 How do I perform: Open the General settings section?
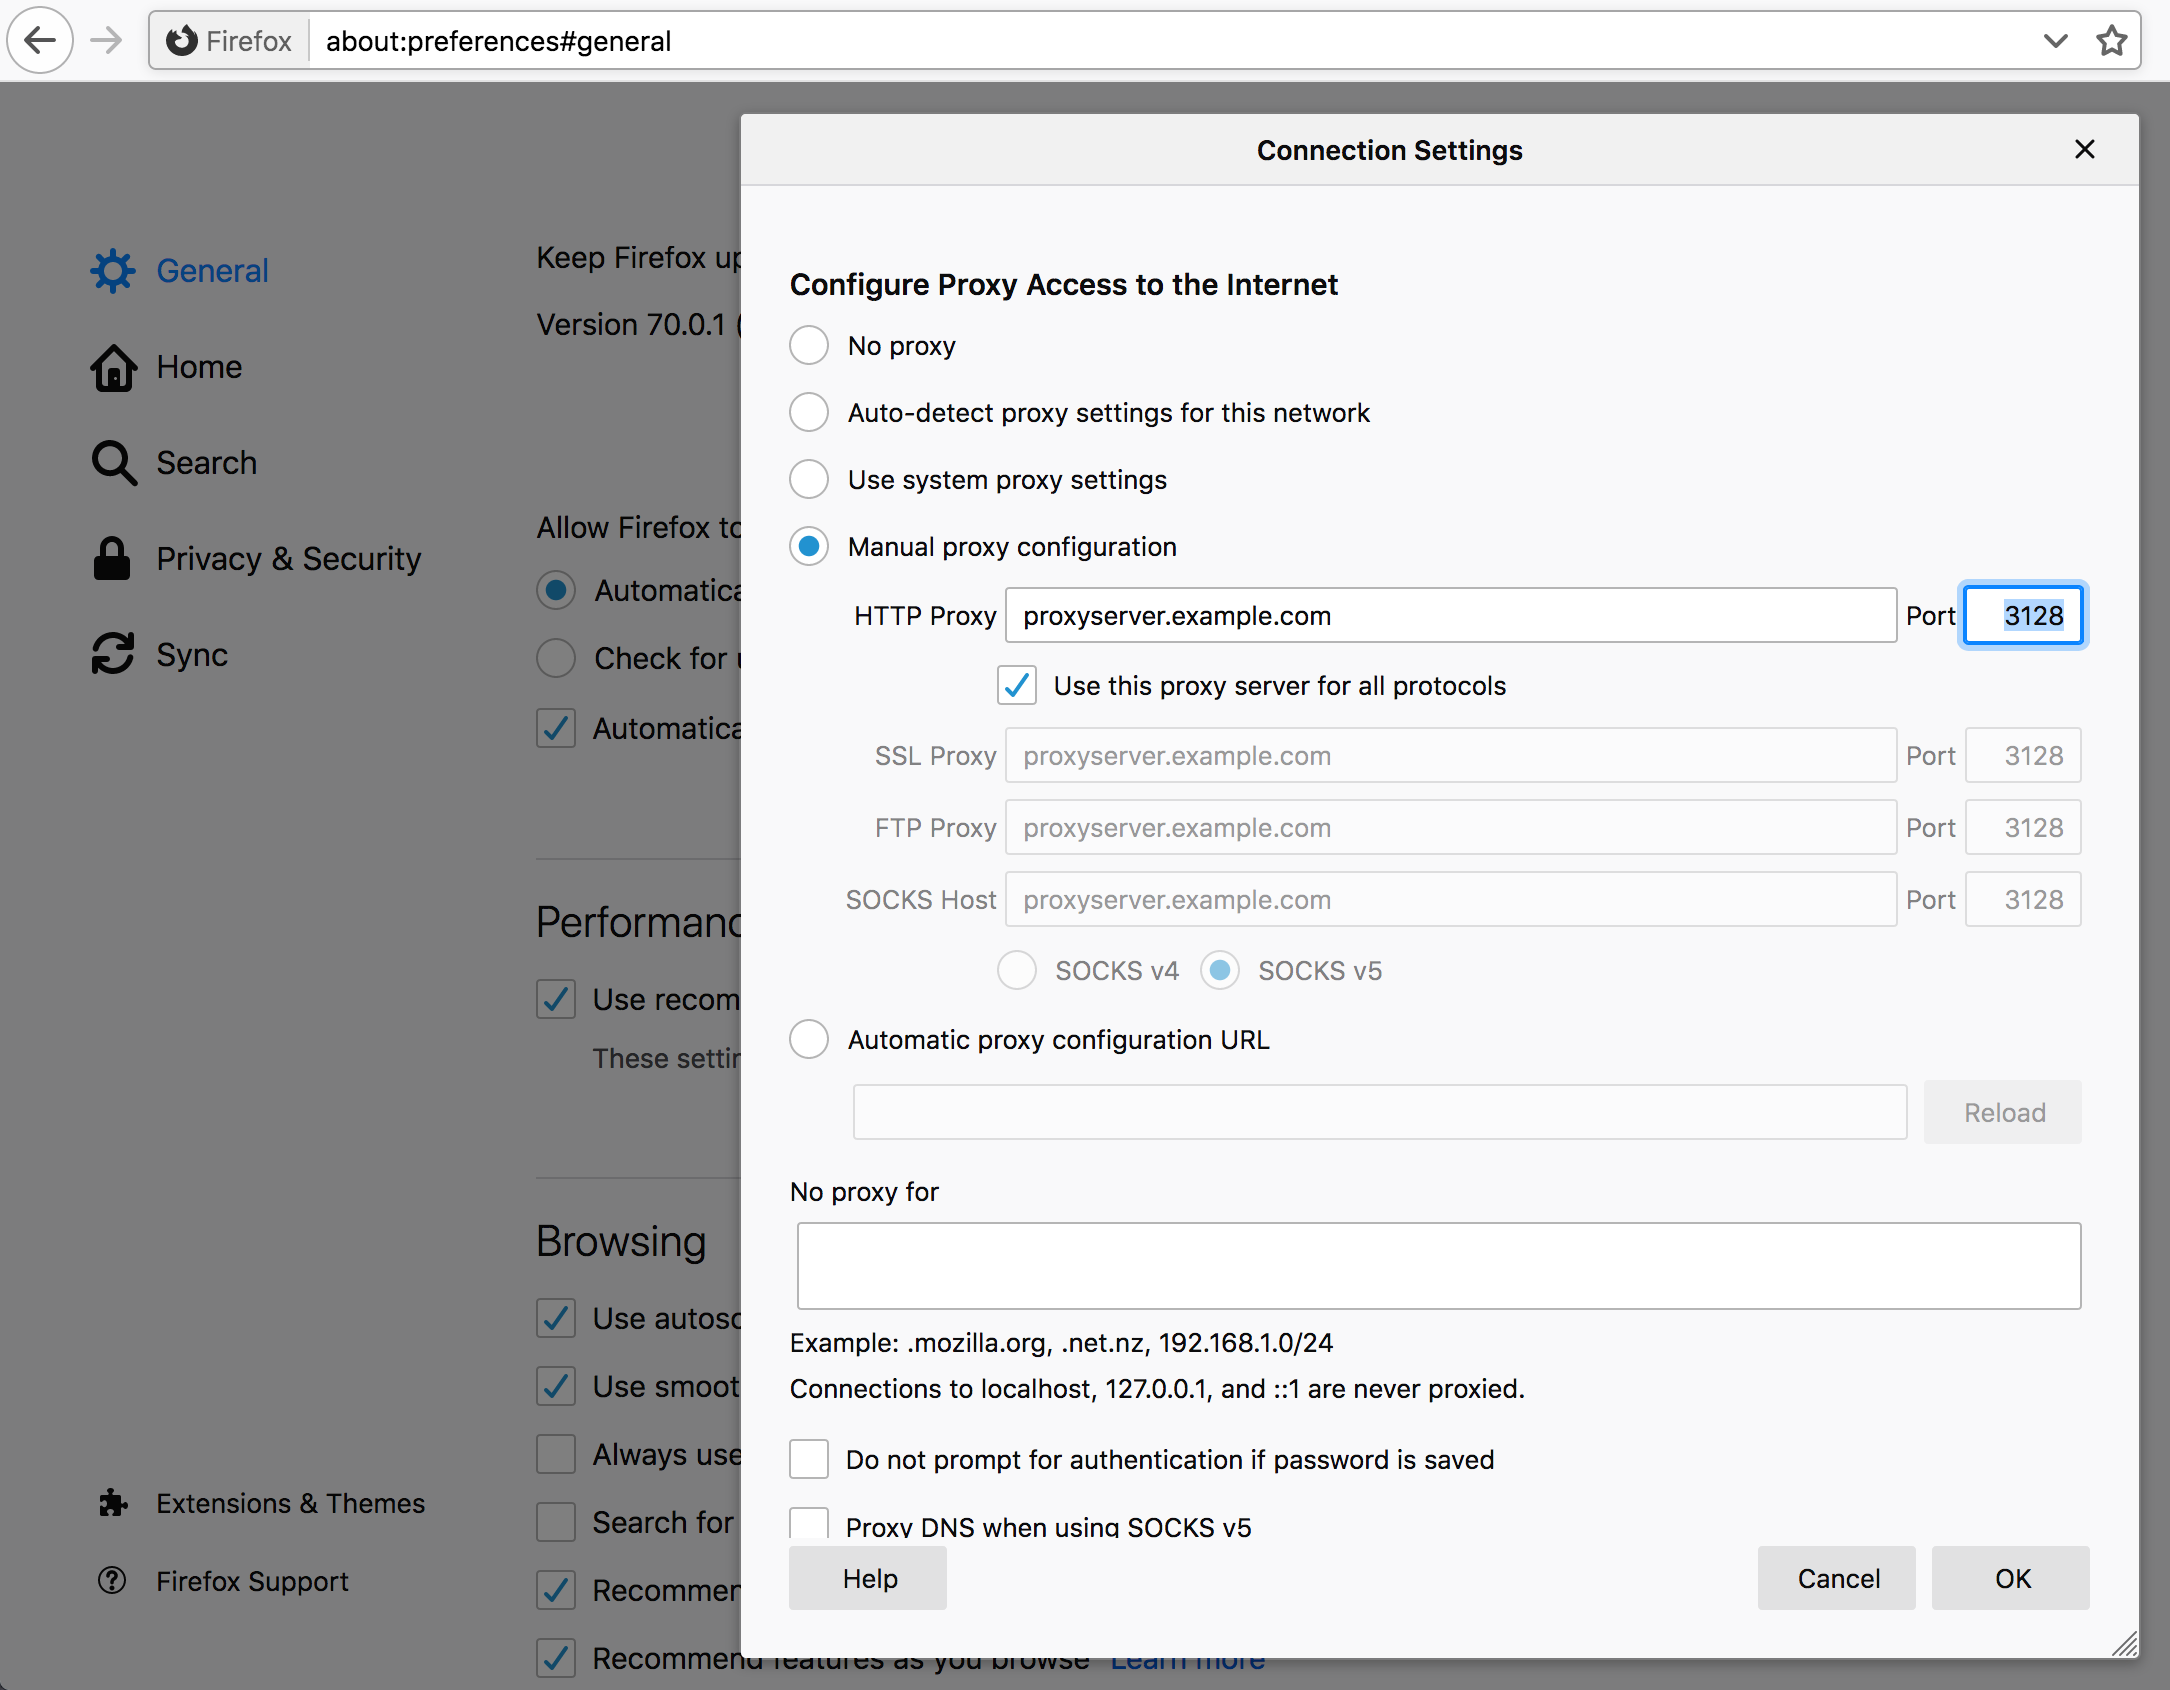211,268
